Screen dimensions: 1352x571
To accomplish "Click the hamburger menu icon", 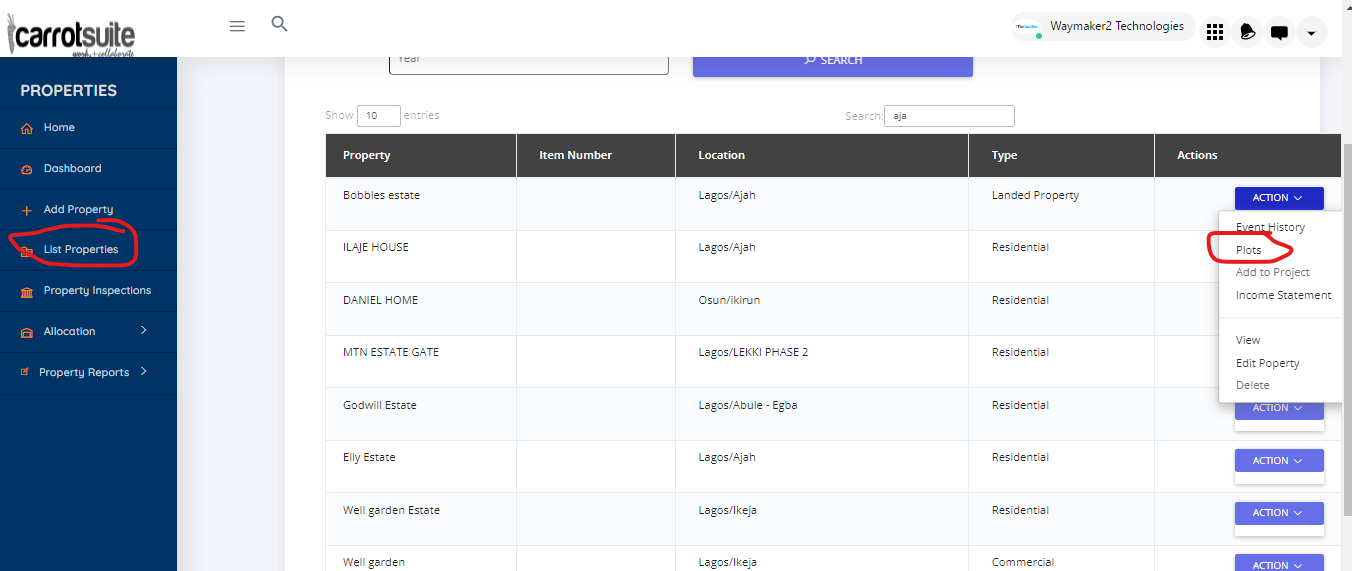I will click(237, 27).
